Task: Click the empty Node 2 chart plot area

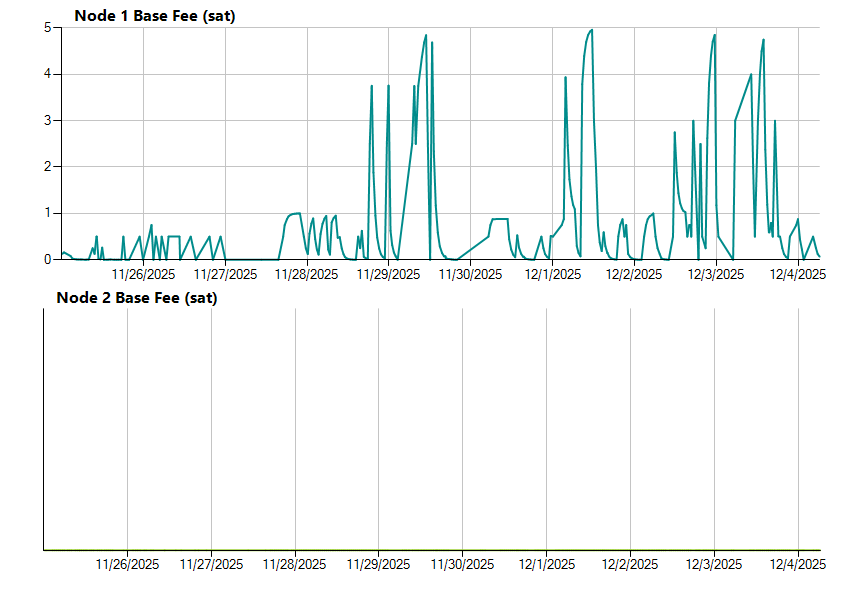Action: tap(430, 430)
